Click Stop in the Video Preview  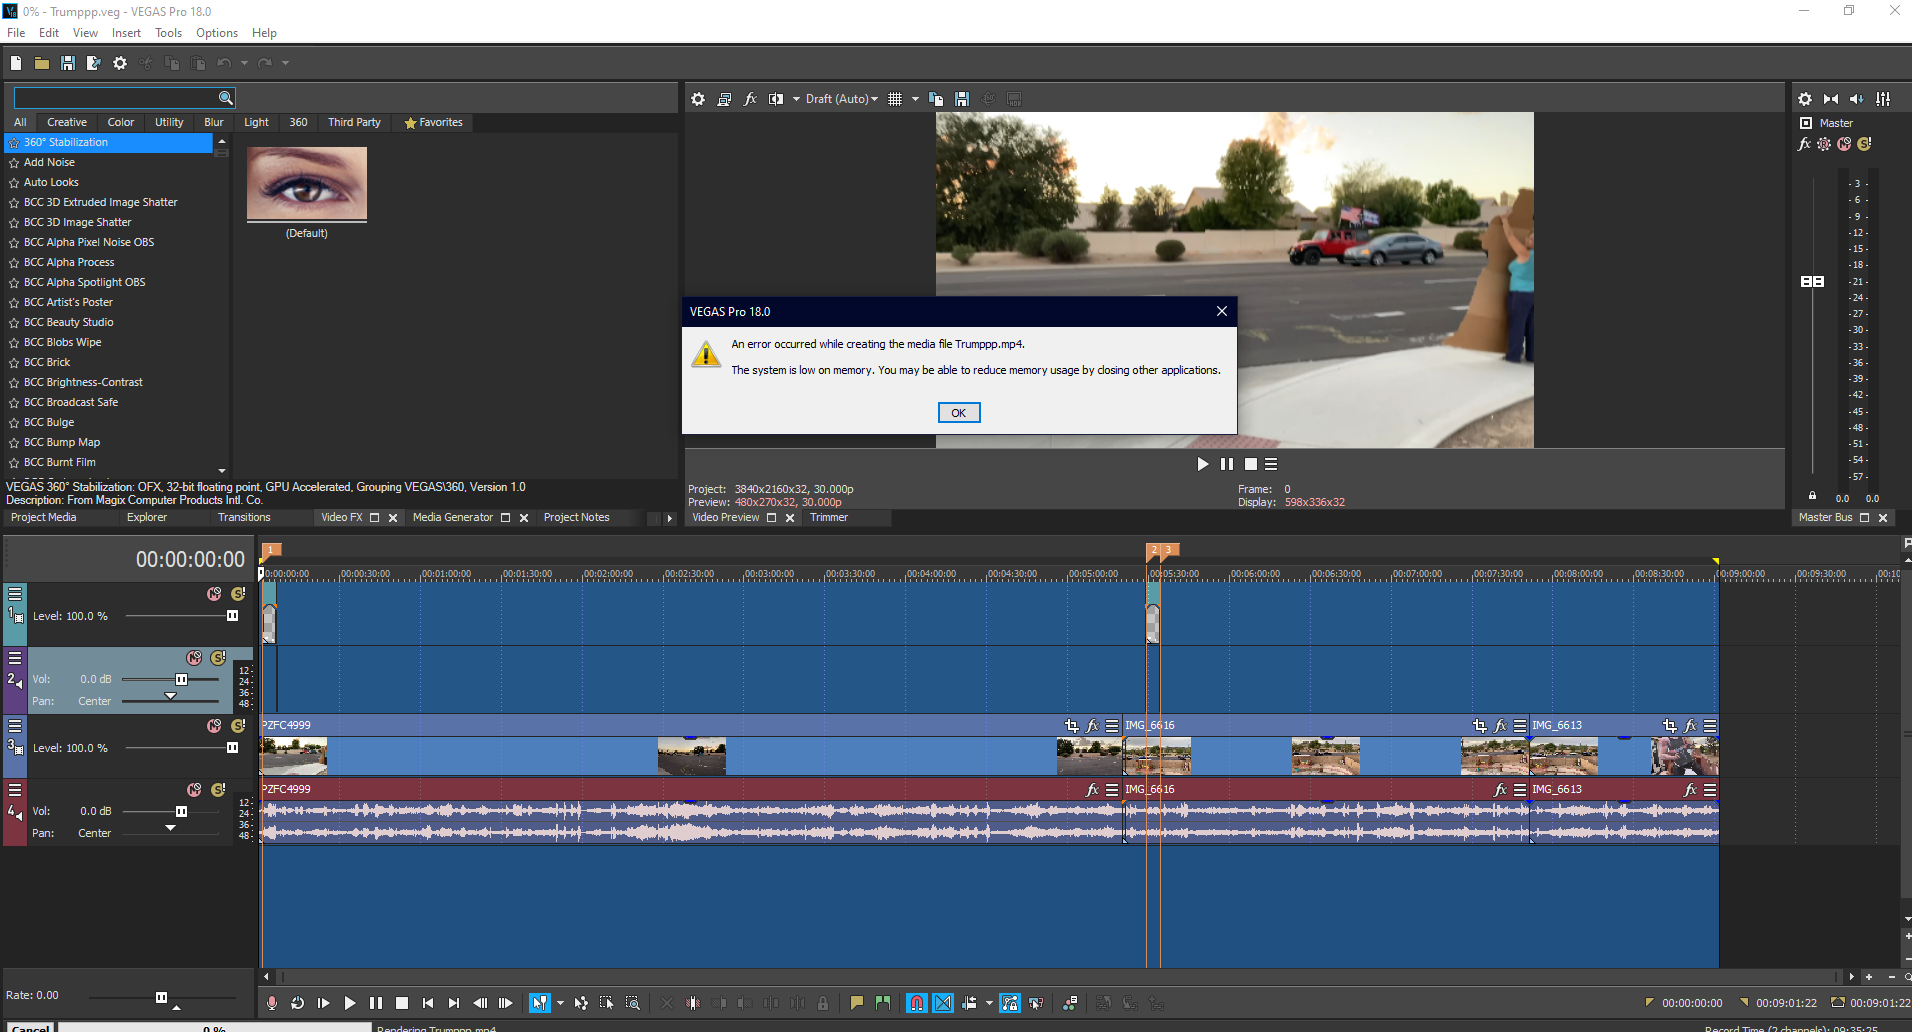1250,464
